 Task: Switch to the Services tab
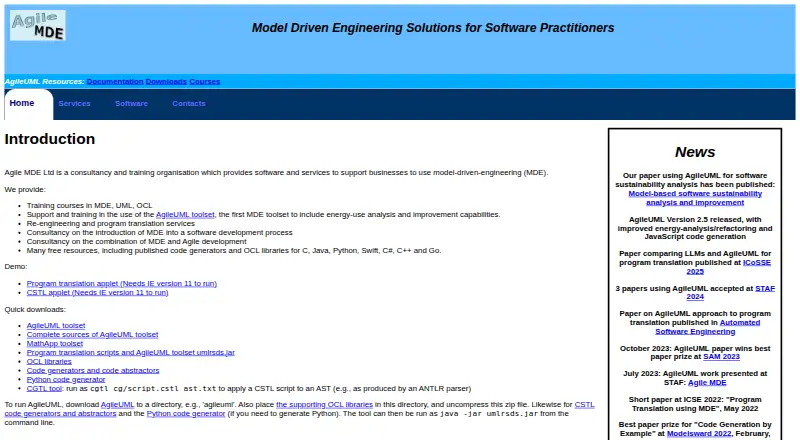tap(74, 104)
